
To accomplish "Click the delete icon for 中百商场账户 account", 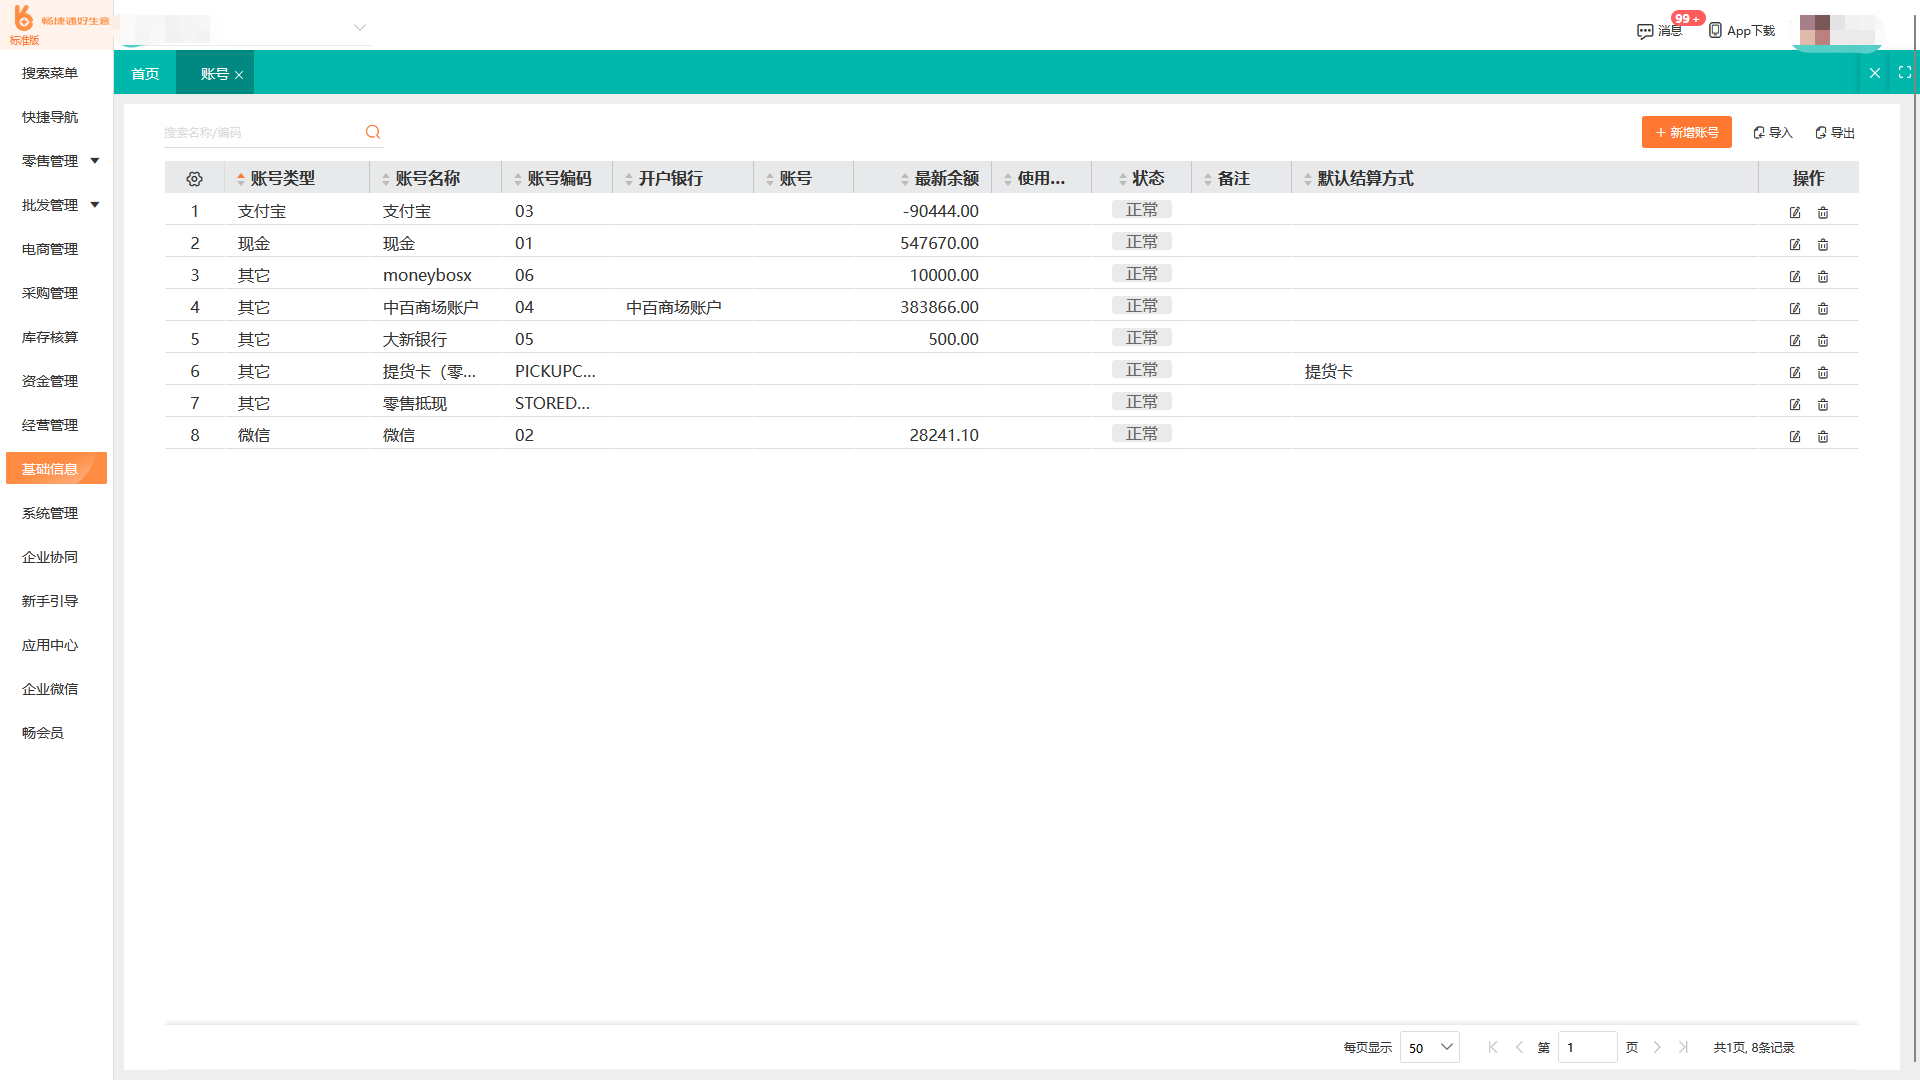I will (1824, 306).
